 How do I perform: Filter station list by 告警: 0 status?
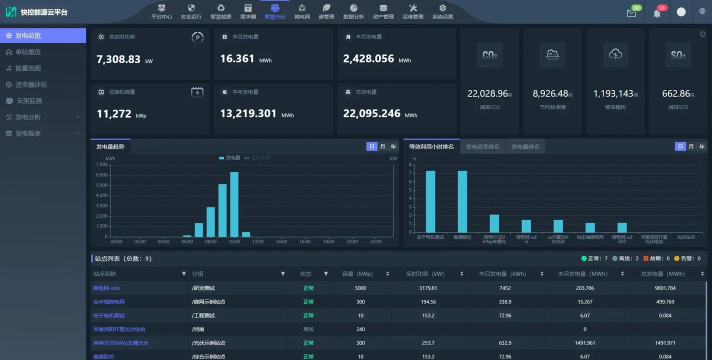[x=687, y=258]
